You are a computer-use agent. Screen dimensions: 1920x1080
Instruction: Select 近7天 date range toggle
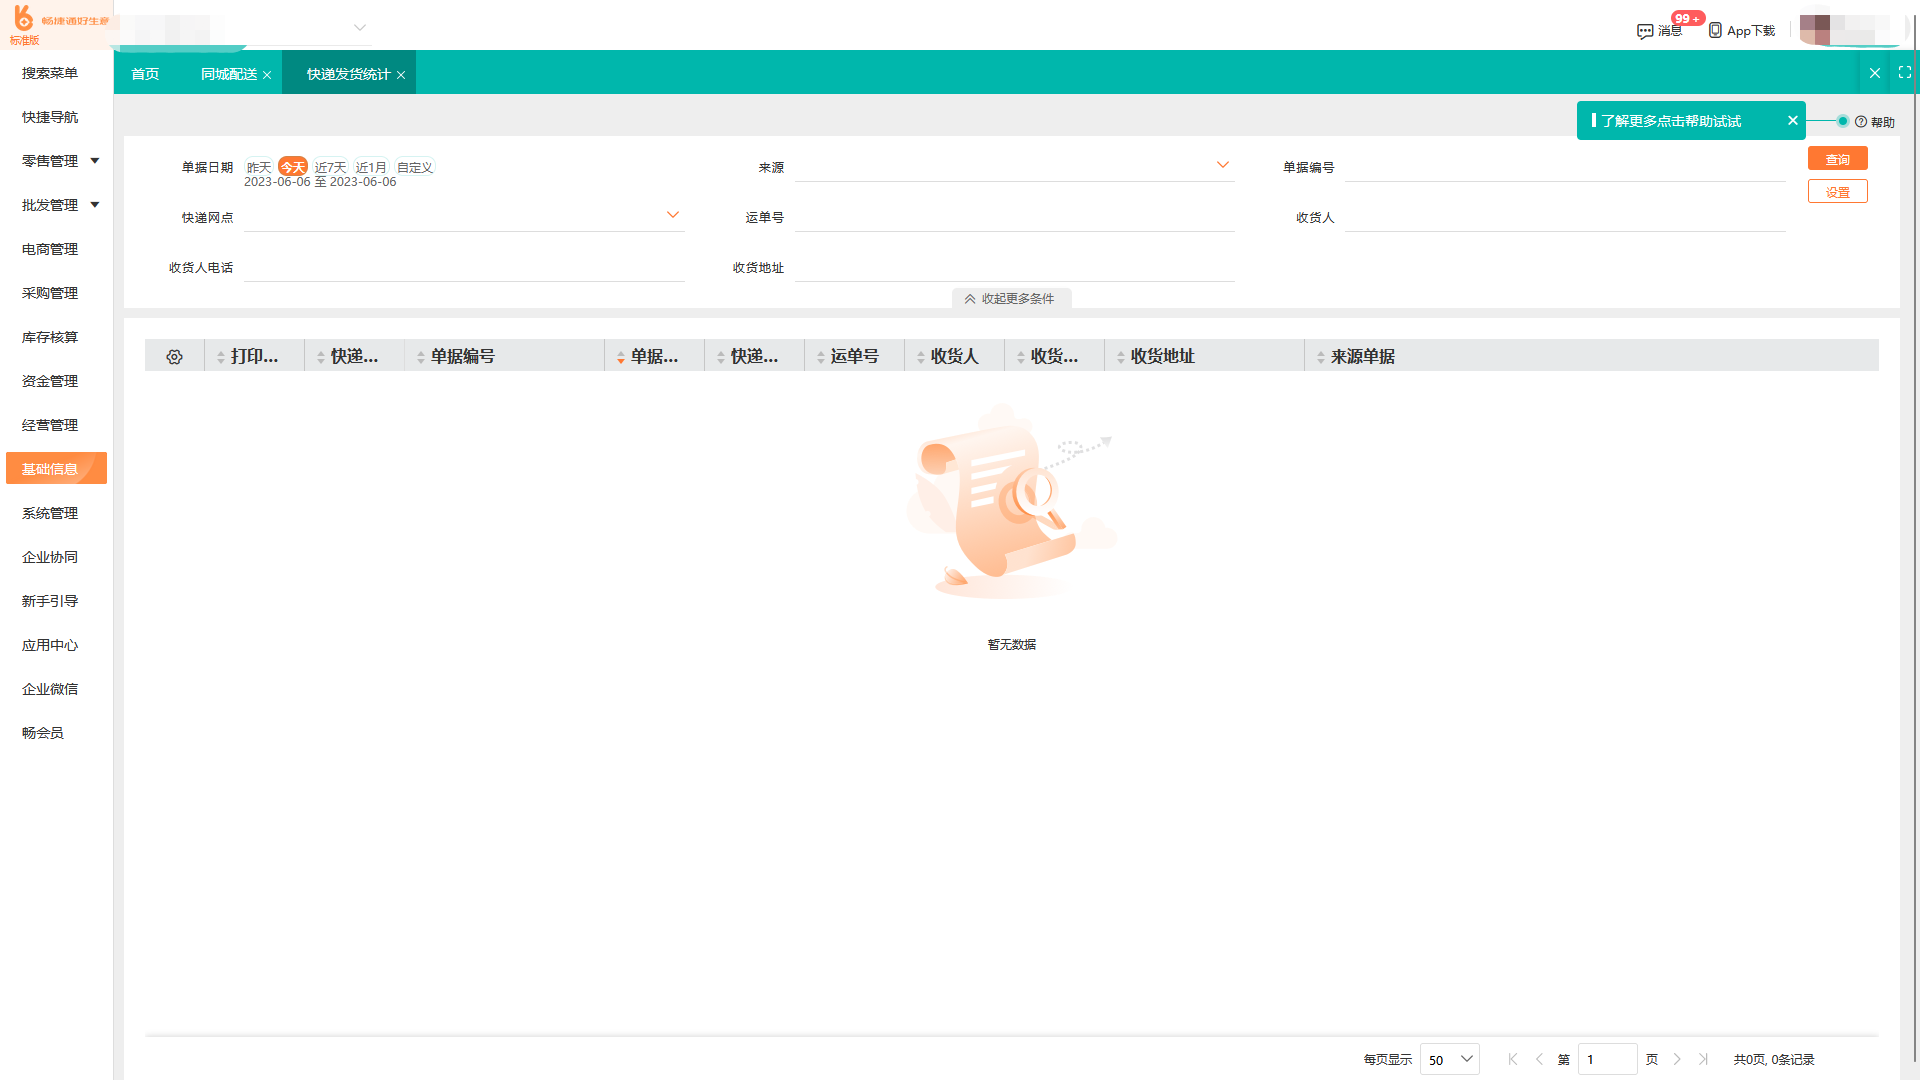330,166
